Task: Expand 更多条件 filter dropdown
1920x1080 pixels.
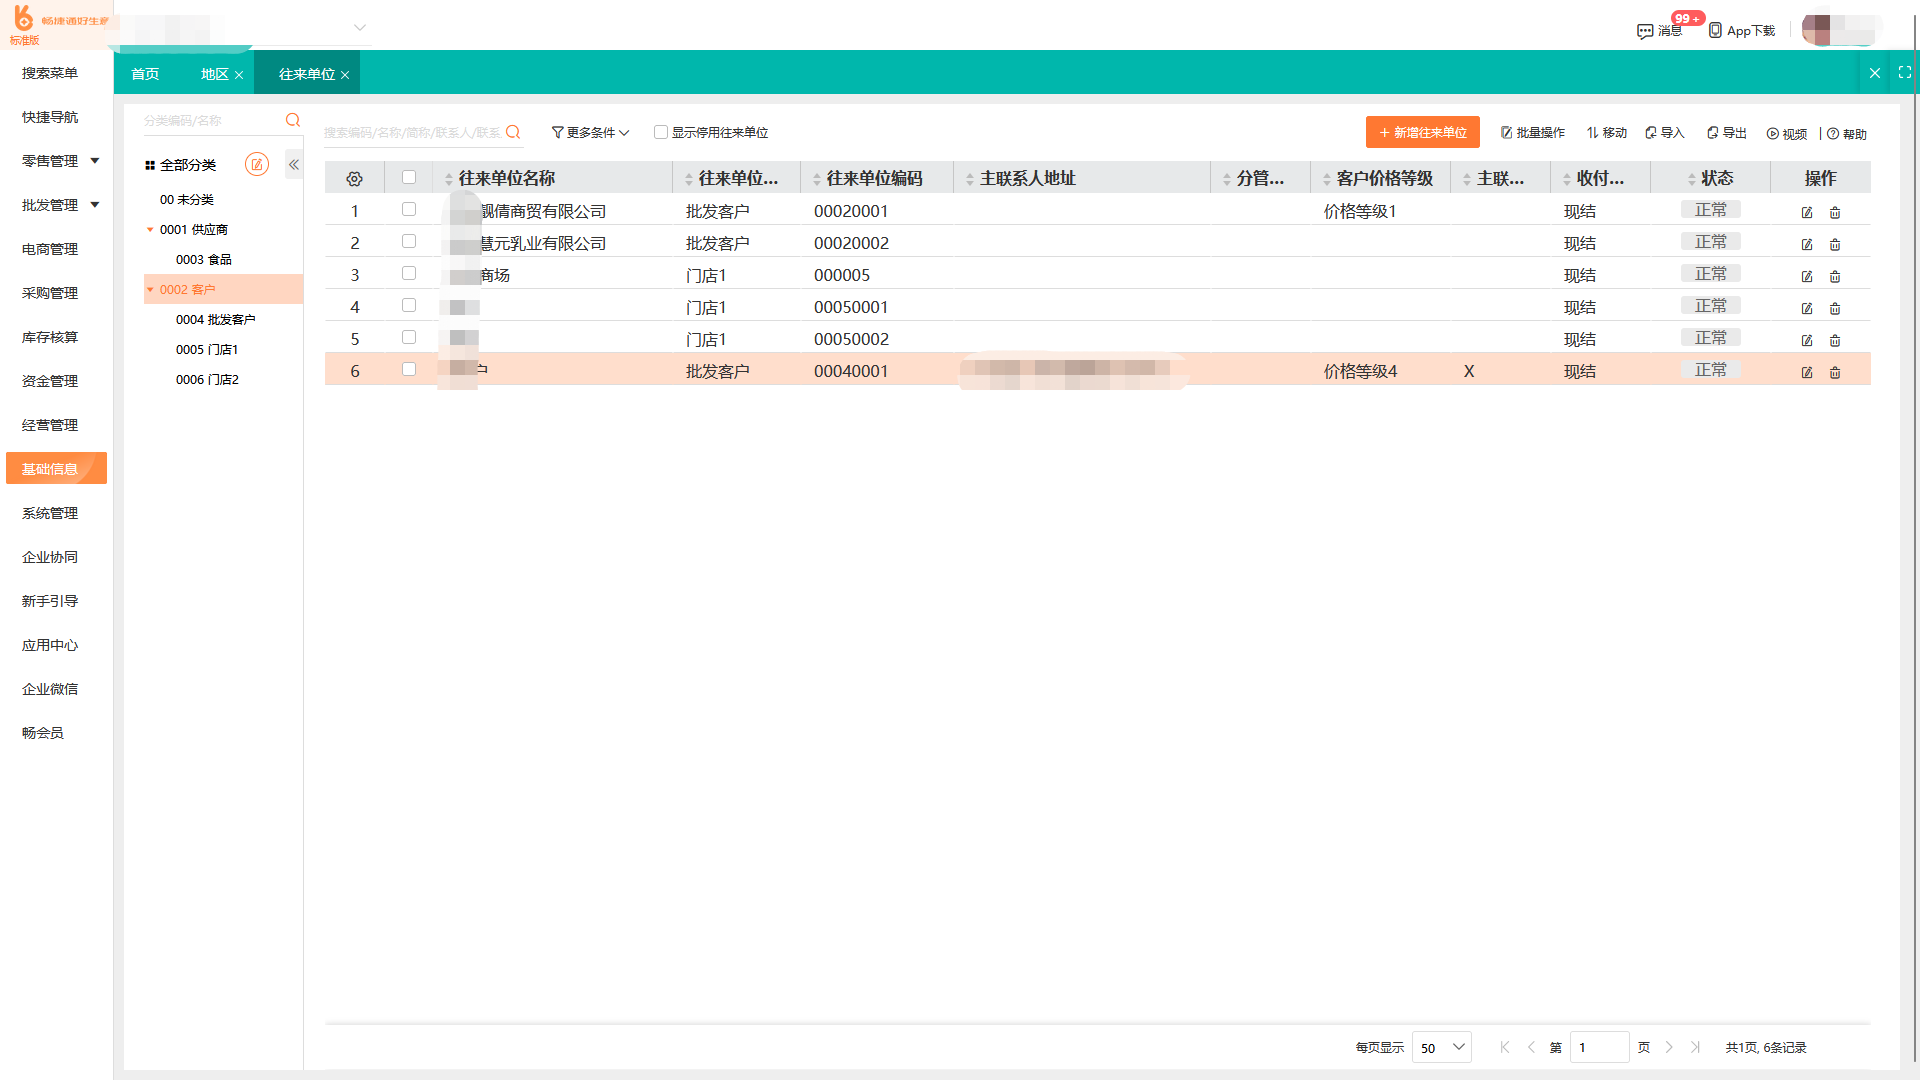Action: (593, 131)
